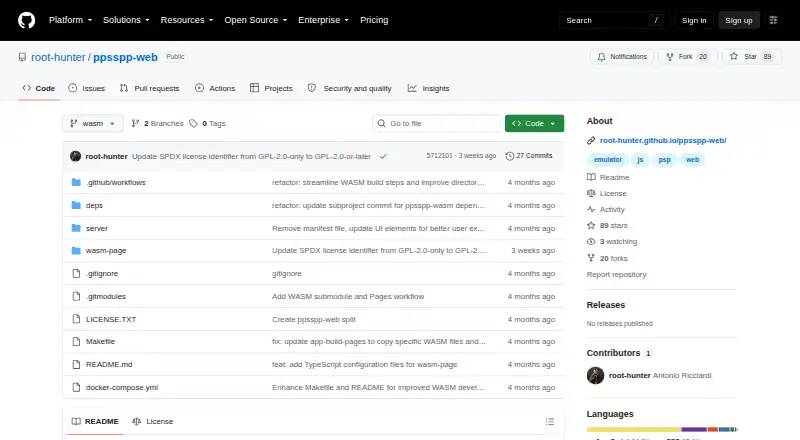Open README outline list icon
The width and height of the screenshot is (800, 440).
click(x=549, y=422)
